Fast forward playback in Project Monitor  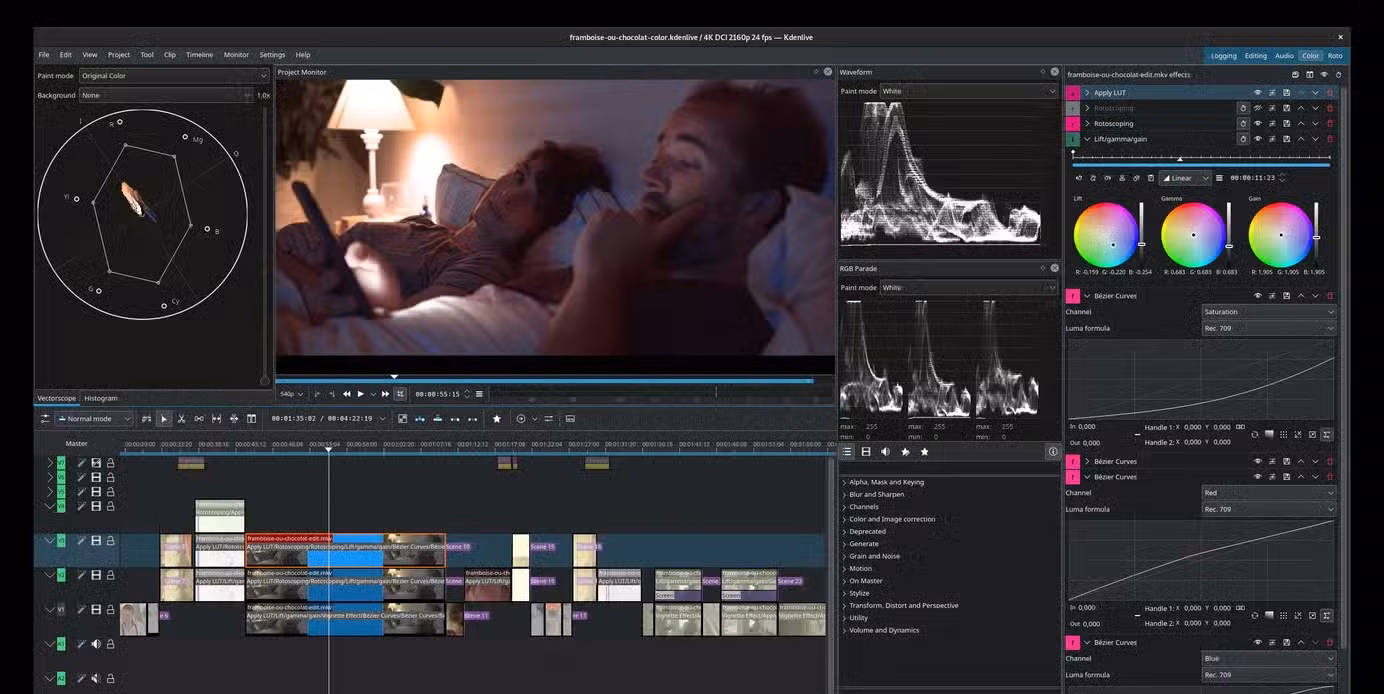click(383, 394)
